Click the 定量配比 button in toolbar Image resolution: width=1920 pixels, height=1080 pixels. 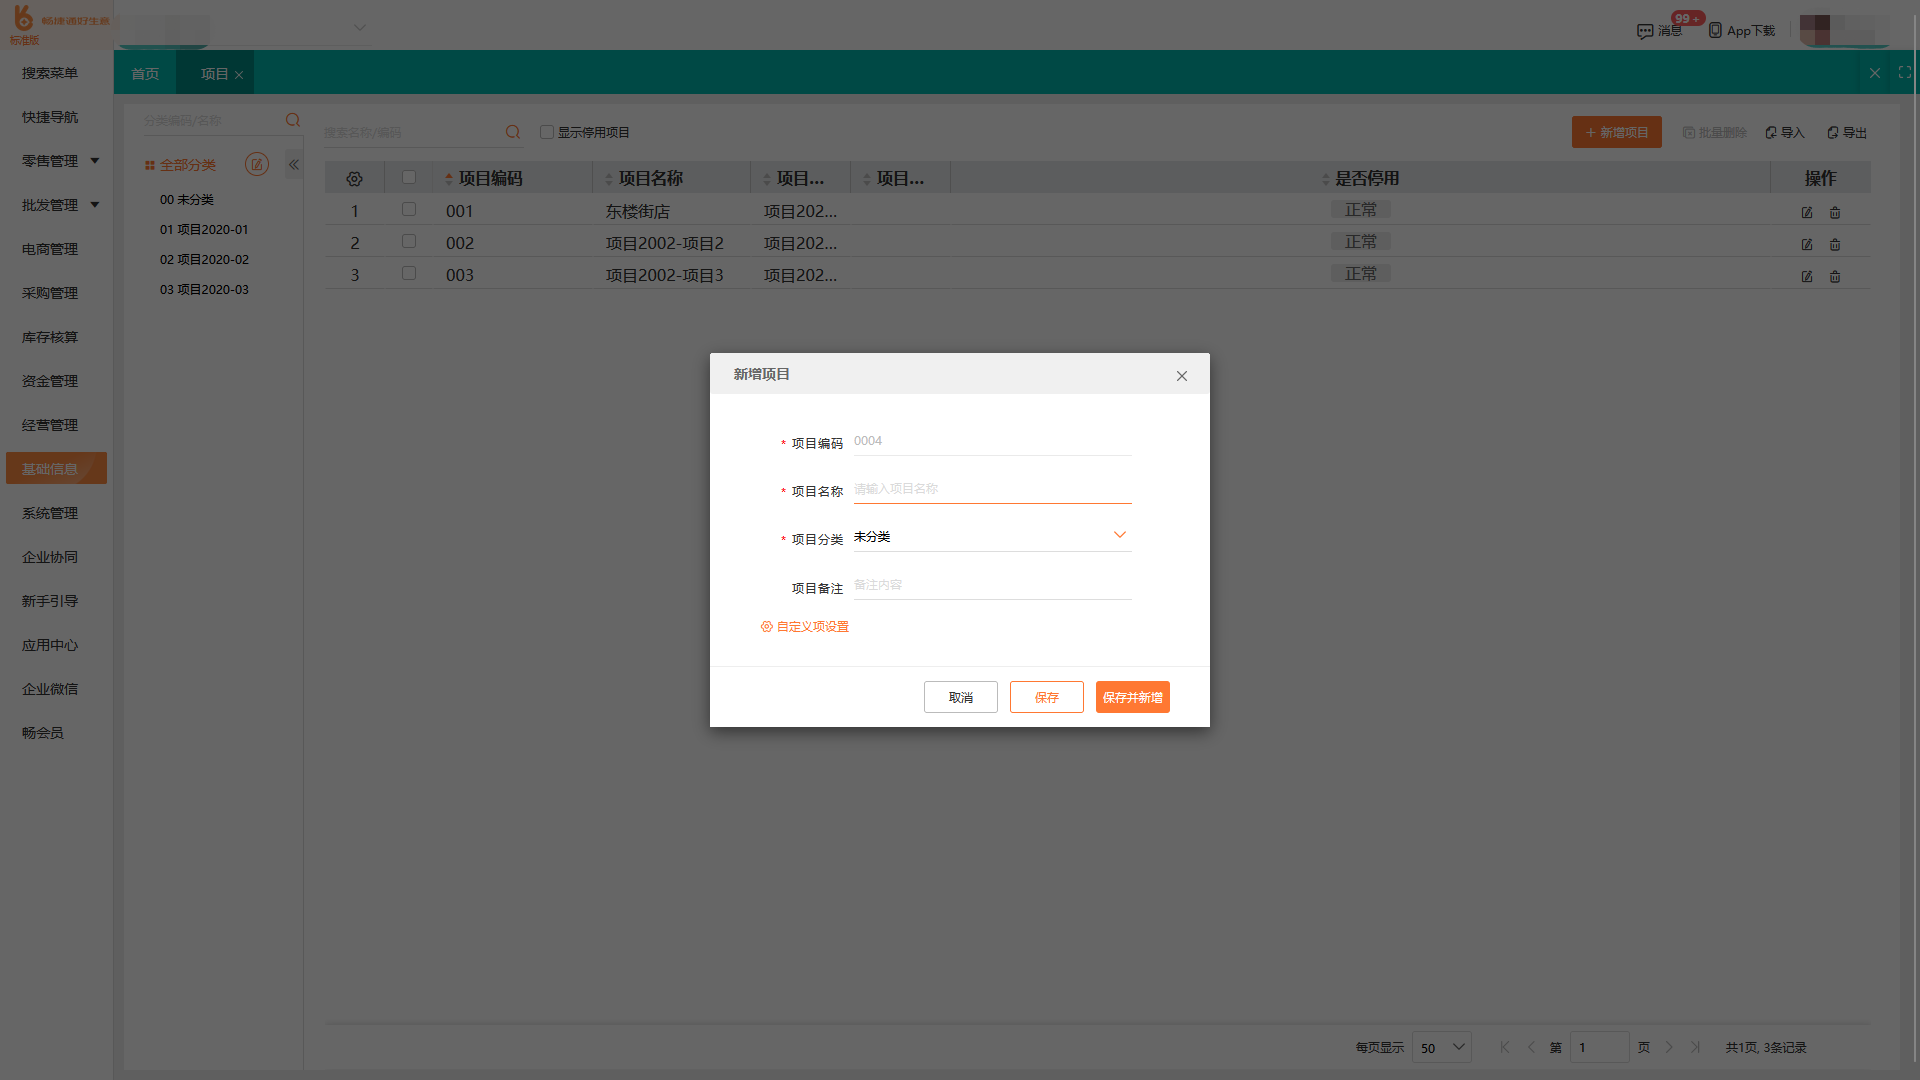1713,131
